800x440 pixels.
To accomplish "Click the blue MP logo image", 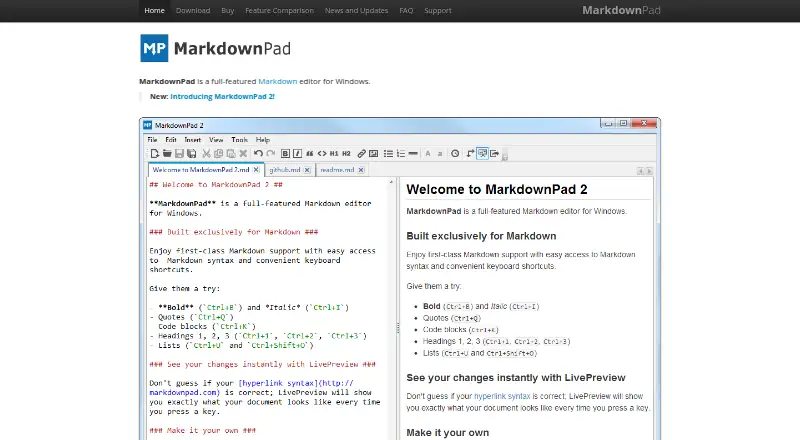I will [x=154, y=48].
